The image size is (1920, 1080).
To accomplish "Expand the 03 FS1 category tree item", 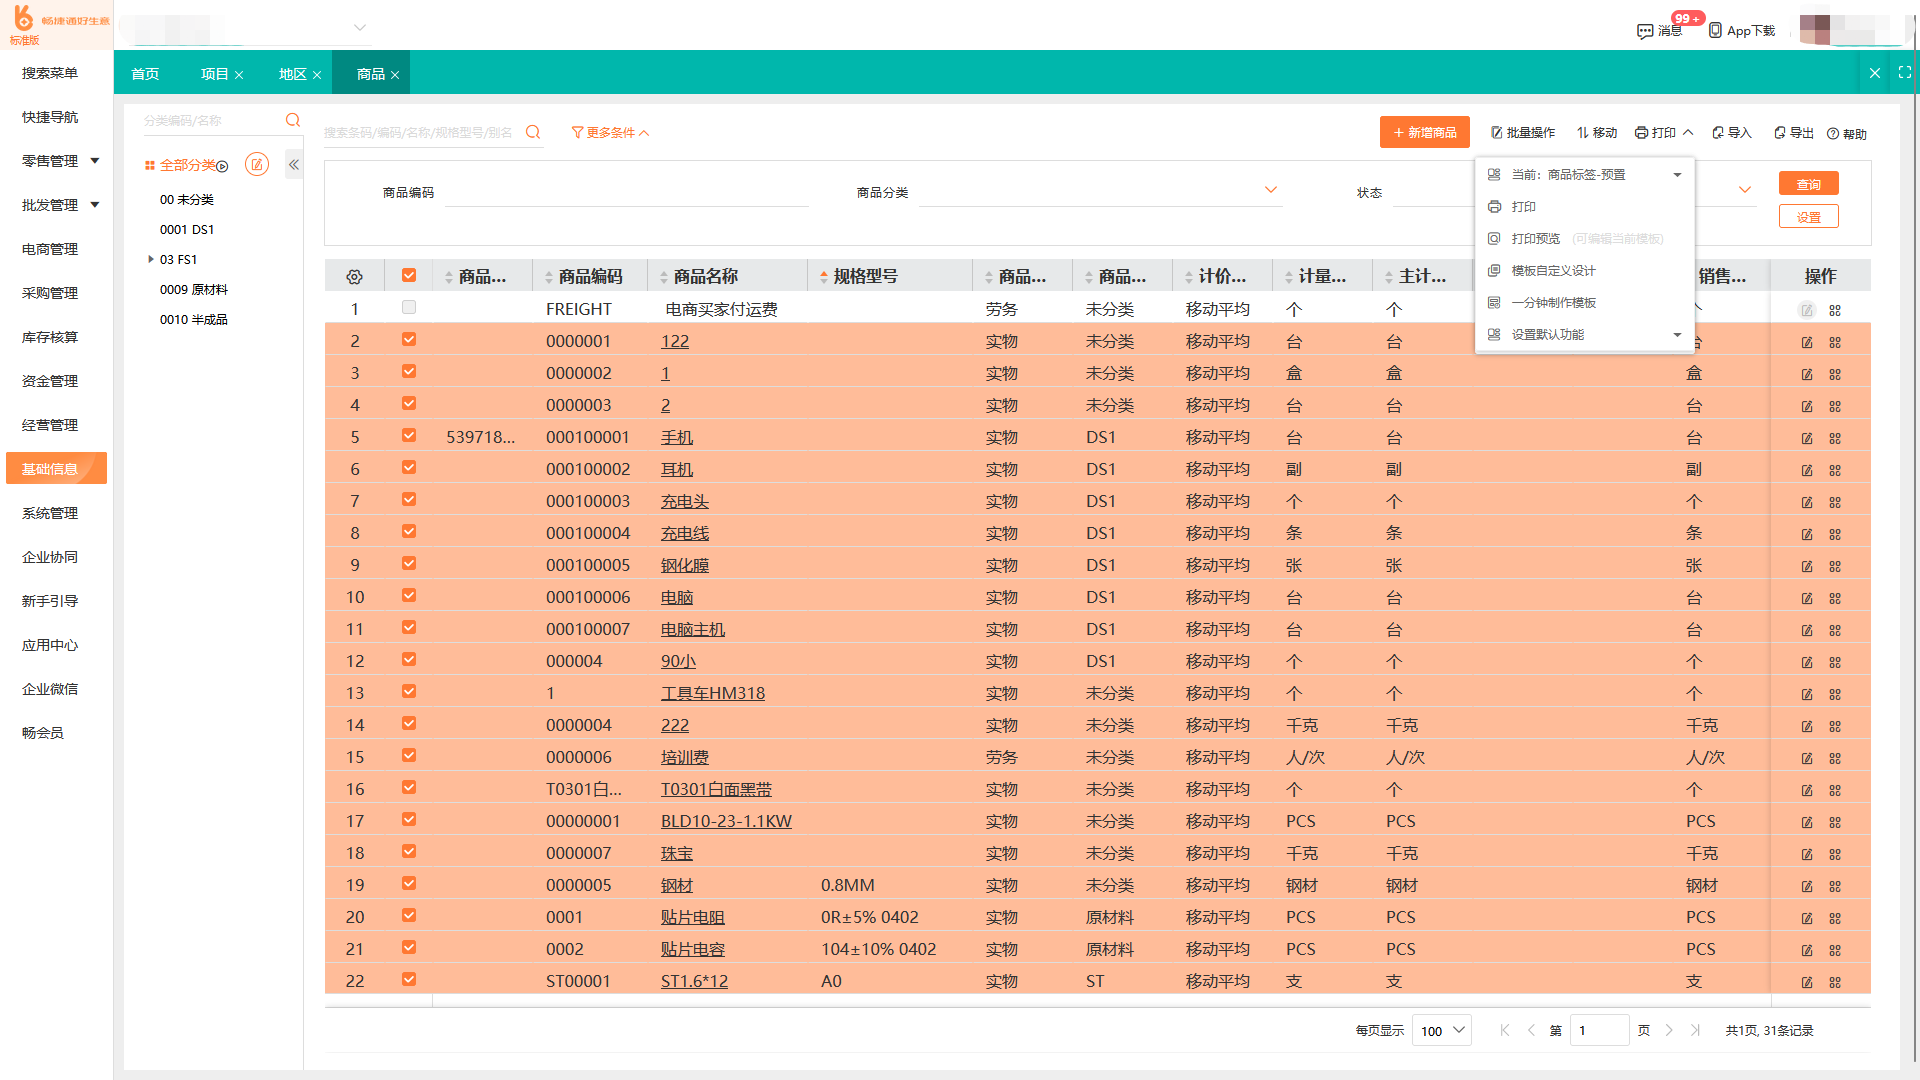I will [x=150, y=258].
